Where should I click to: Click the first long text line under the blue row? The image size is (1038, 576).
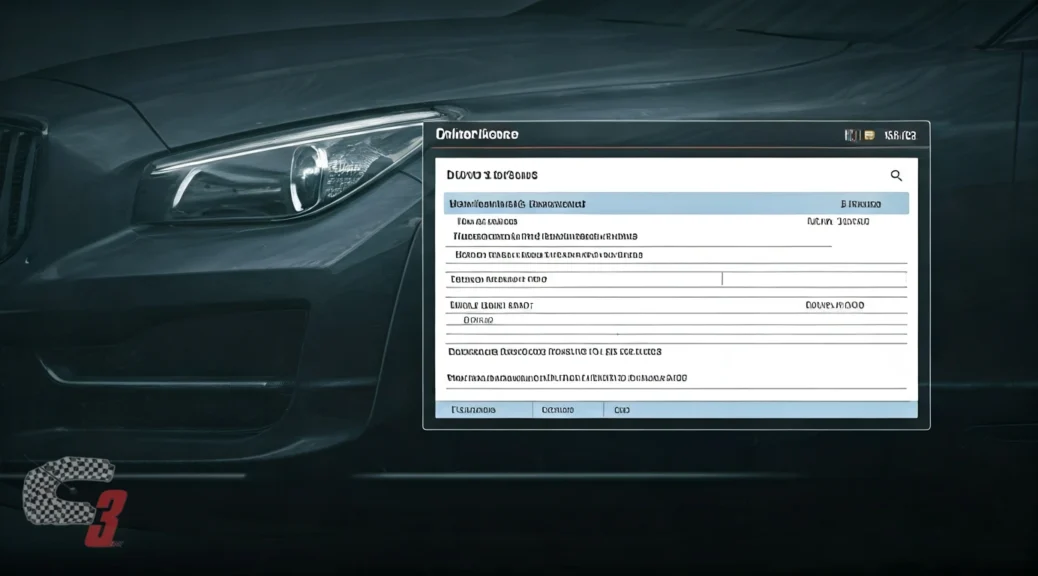point(545,237)
